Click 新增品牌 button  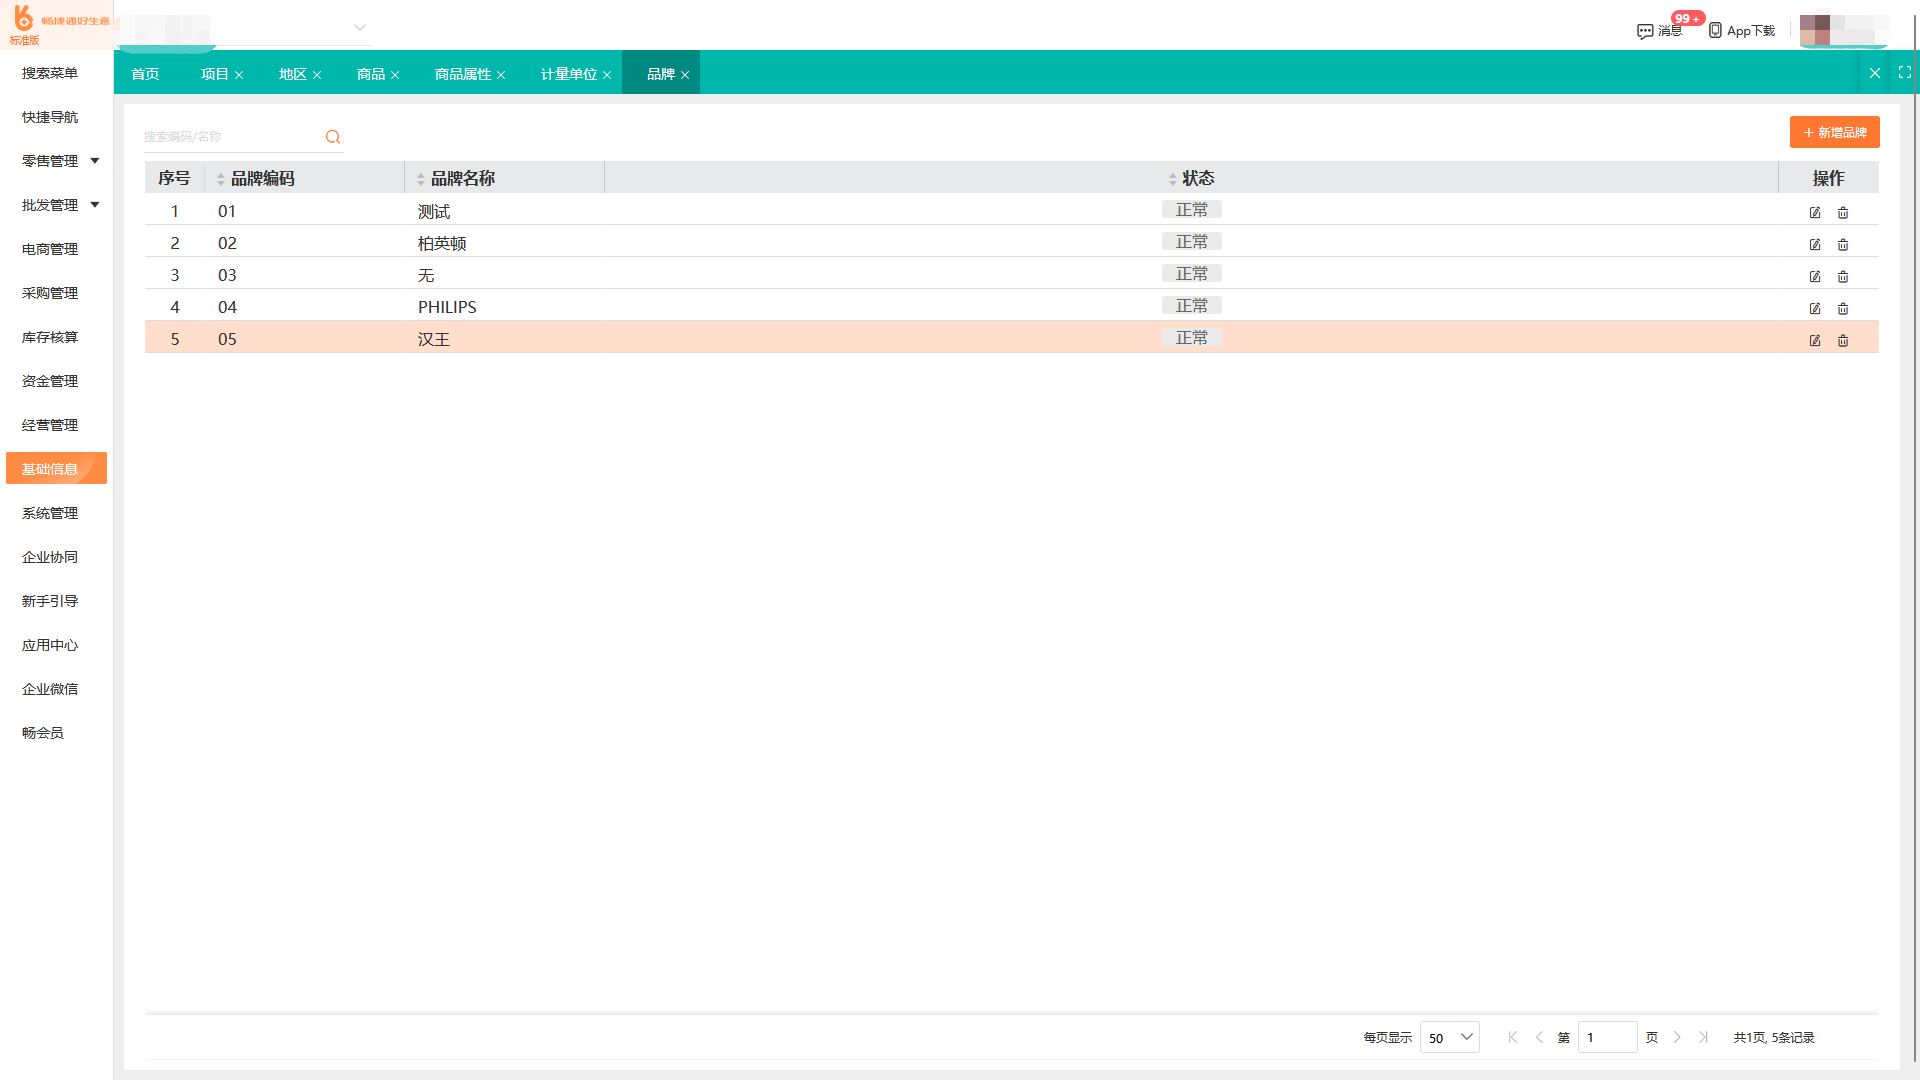pyautogui.click(x=1834, y=132)
